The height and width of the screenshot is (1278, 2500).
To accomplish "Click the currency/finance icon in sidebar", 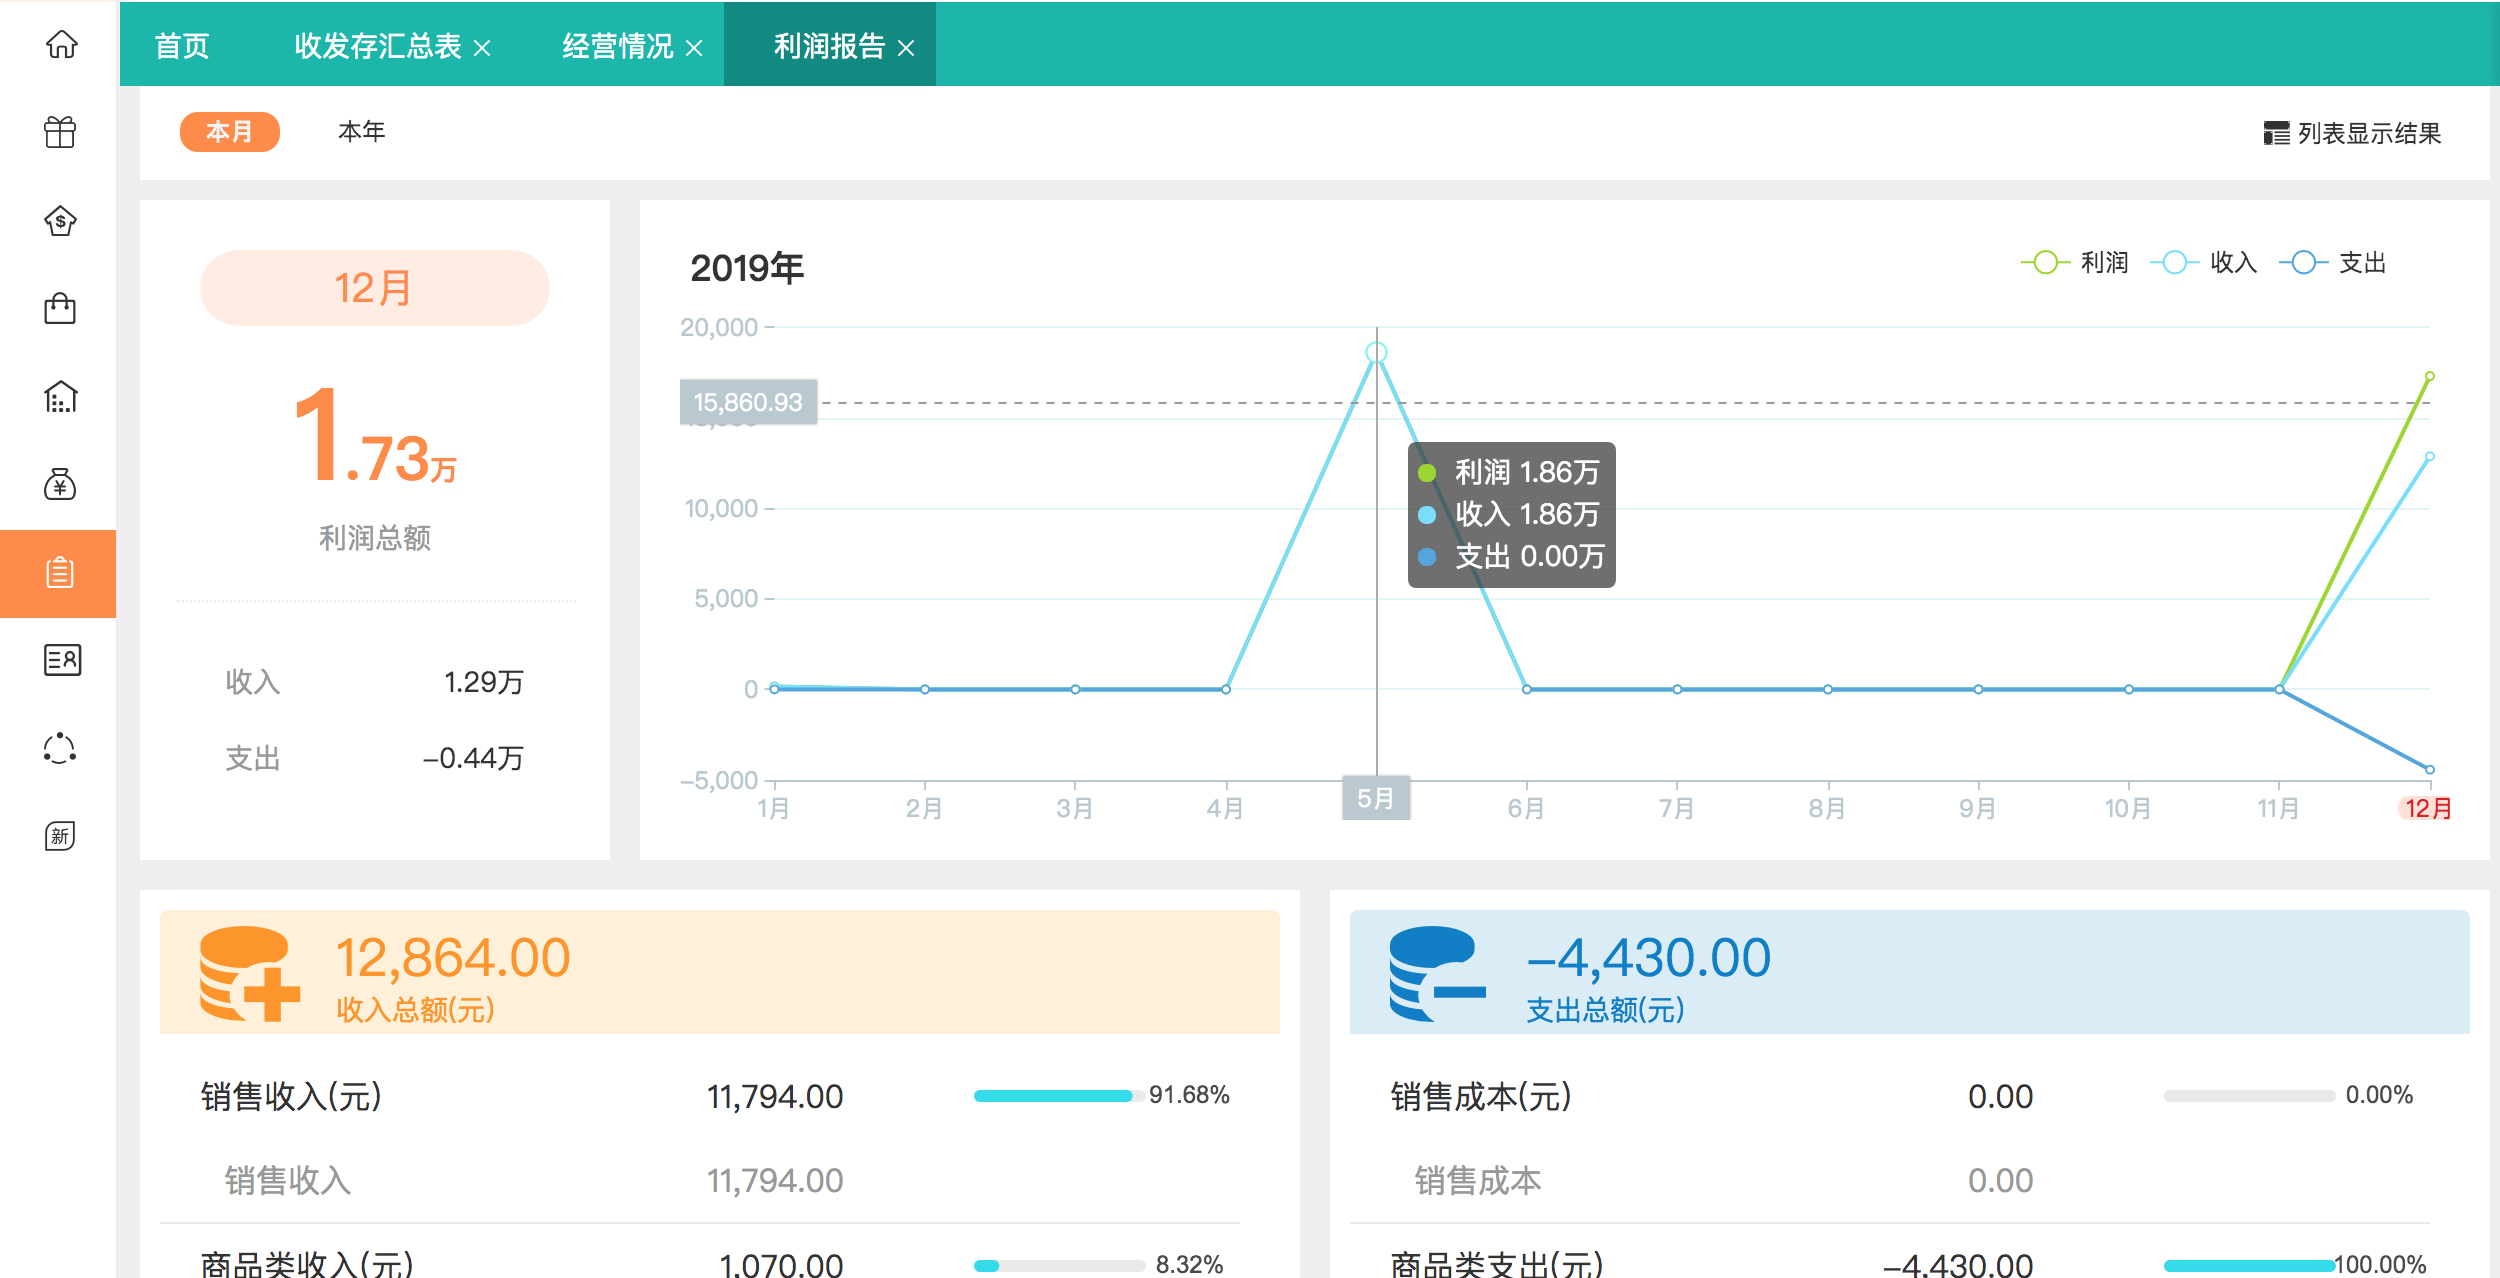I will [x=60, y=484].
